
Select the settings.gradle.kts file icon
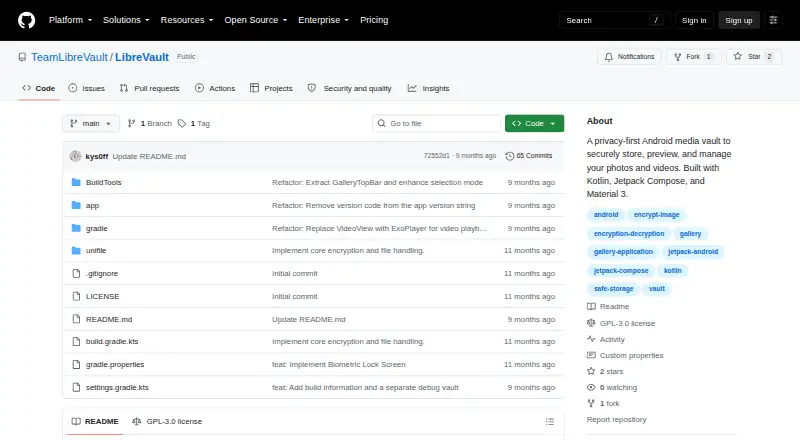pos(76,387)
